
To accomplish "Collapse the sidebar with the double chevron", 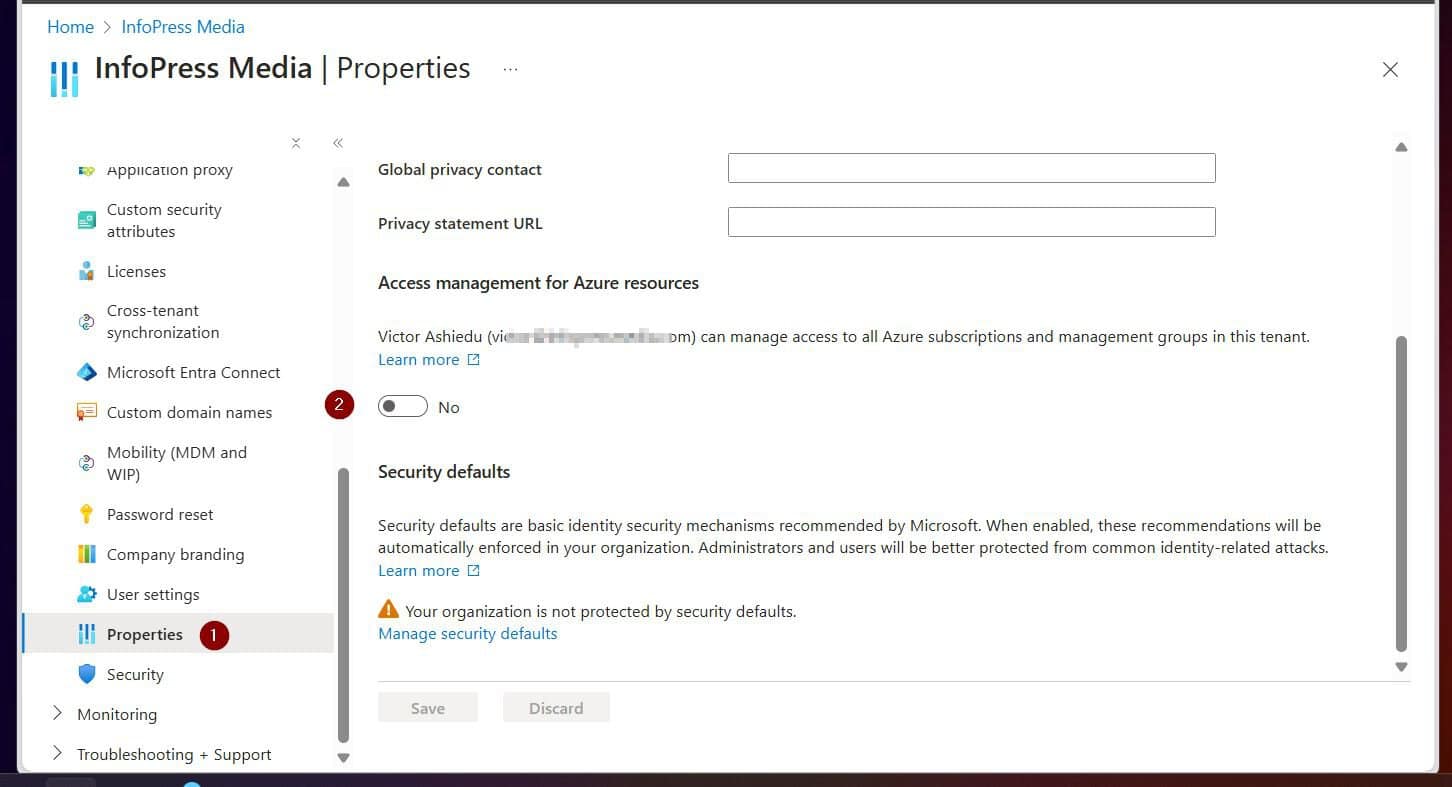I will pos(338,143).
